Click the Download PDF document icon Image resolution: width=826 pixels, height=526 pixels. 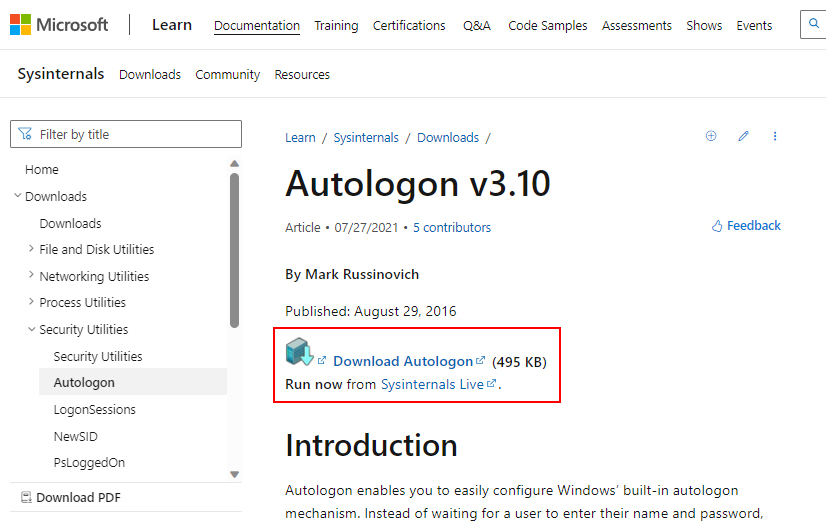point(26,497)
